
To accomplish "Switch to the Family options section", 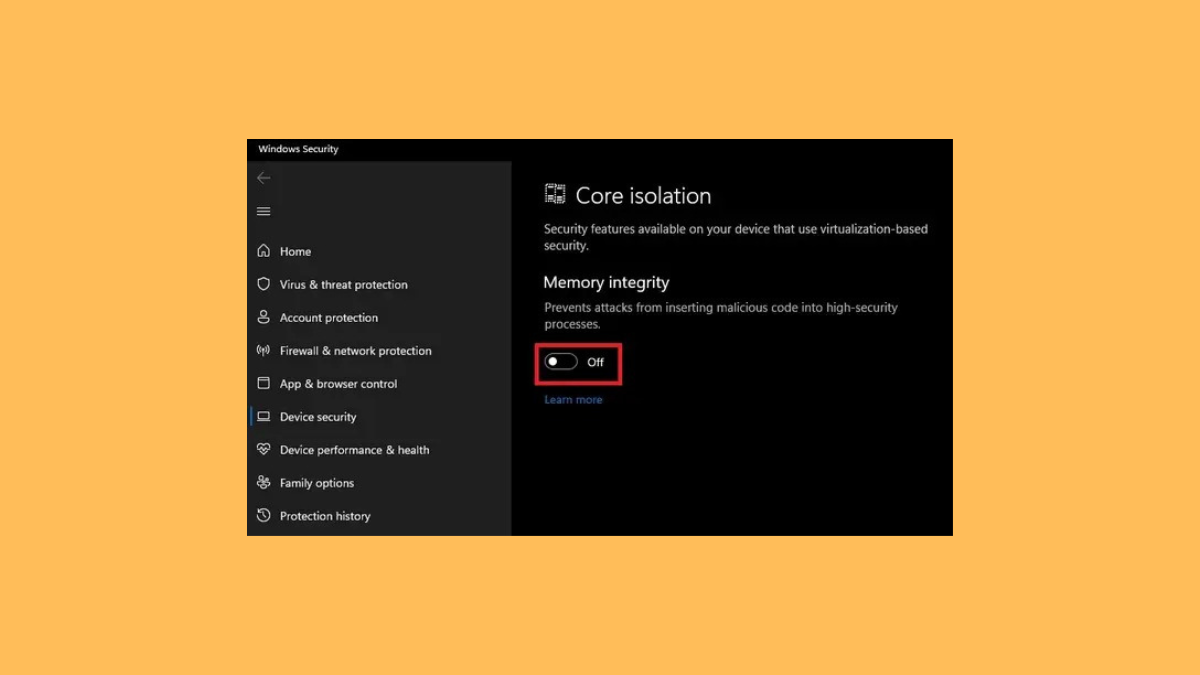I will (316, 482).
